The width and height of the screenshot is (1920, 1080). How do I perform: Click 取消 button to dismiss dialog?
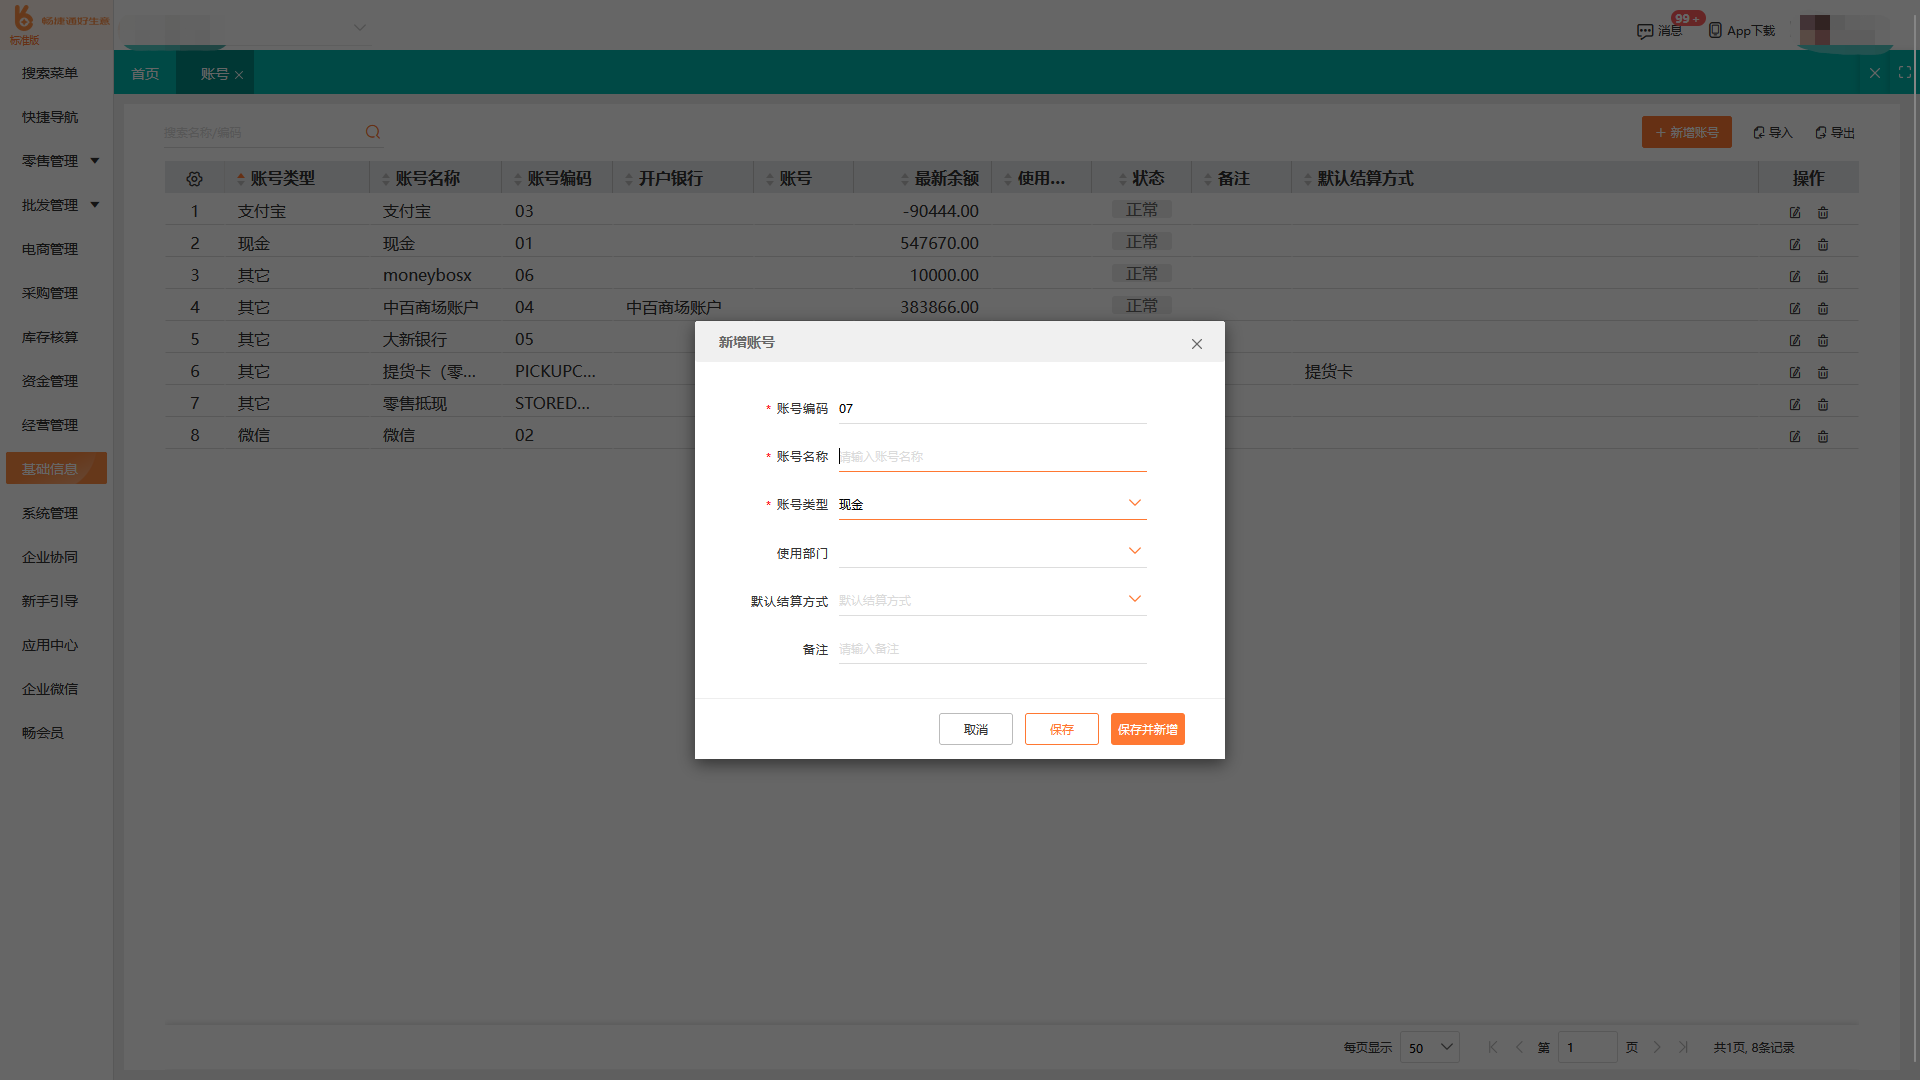coord(976,729)
